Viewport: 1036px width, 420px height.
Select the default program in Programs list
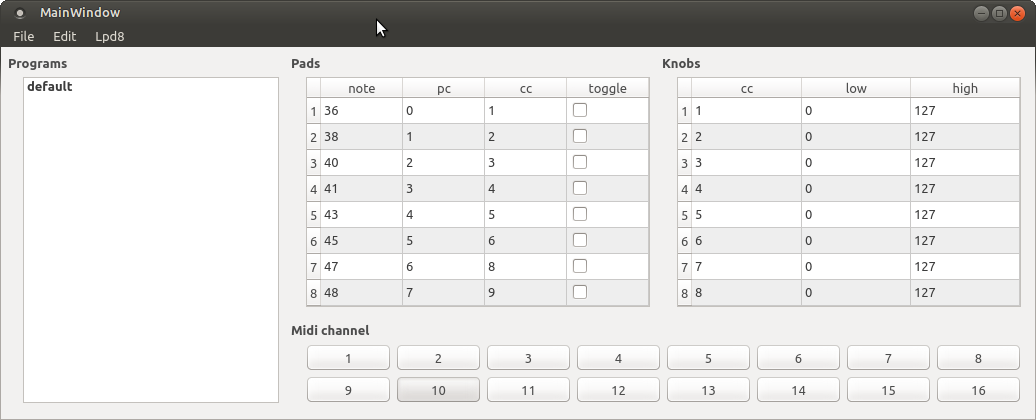[50, 87]
